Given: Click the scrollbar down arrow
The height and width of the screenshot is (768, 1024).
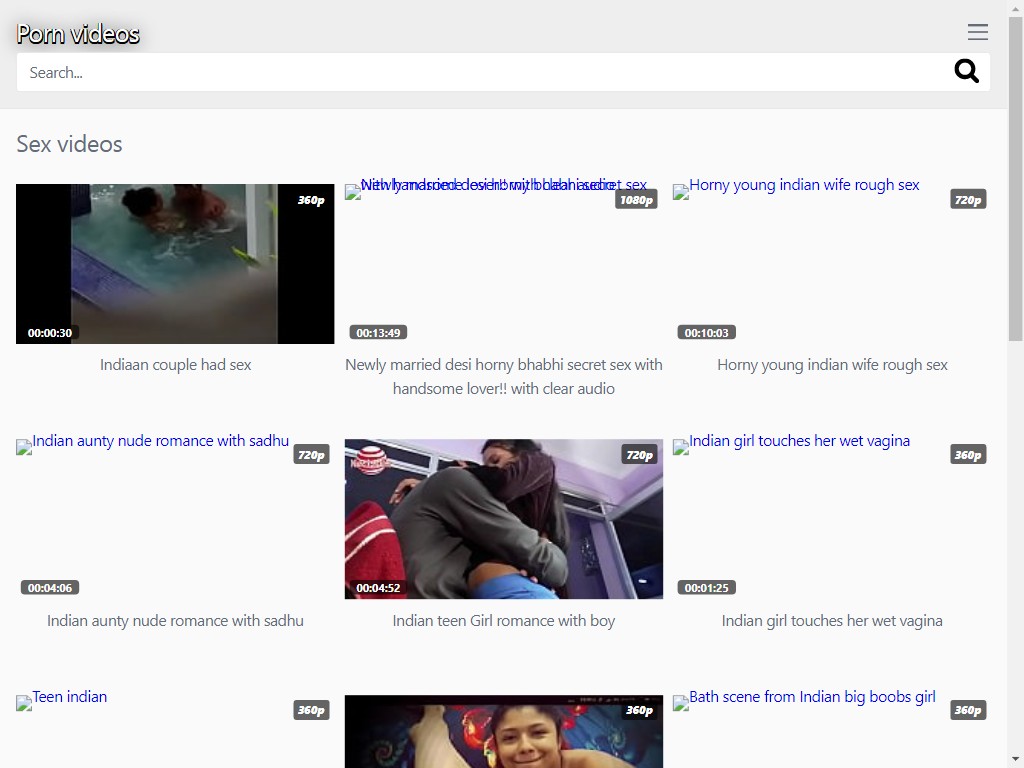Looking at the screenshot, I should [1015, 759].
